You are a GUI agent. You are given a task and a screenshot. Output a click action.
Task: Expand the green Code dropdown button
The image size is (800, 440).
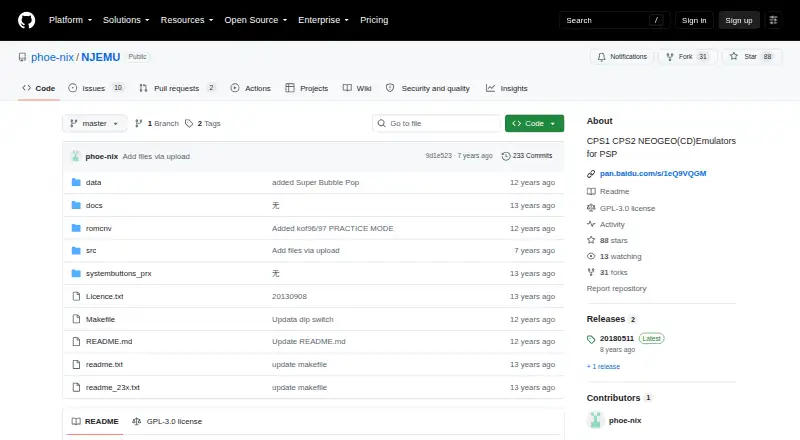pos(534,124)
